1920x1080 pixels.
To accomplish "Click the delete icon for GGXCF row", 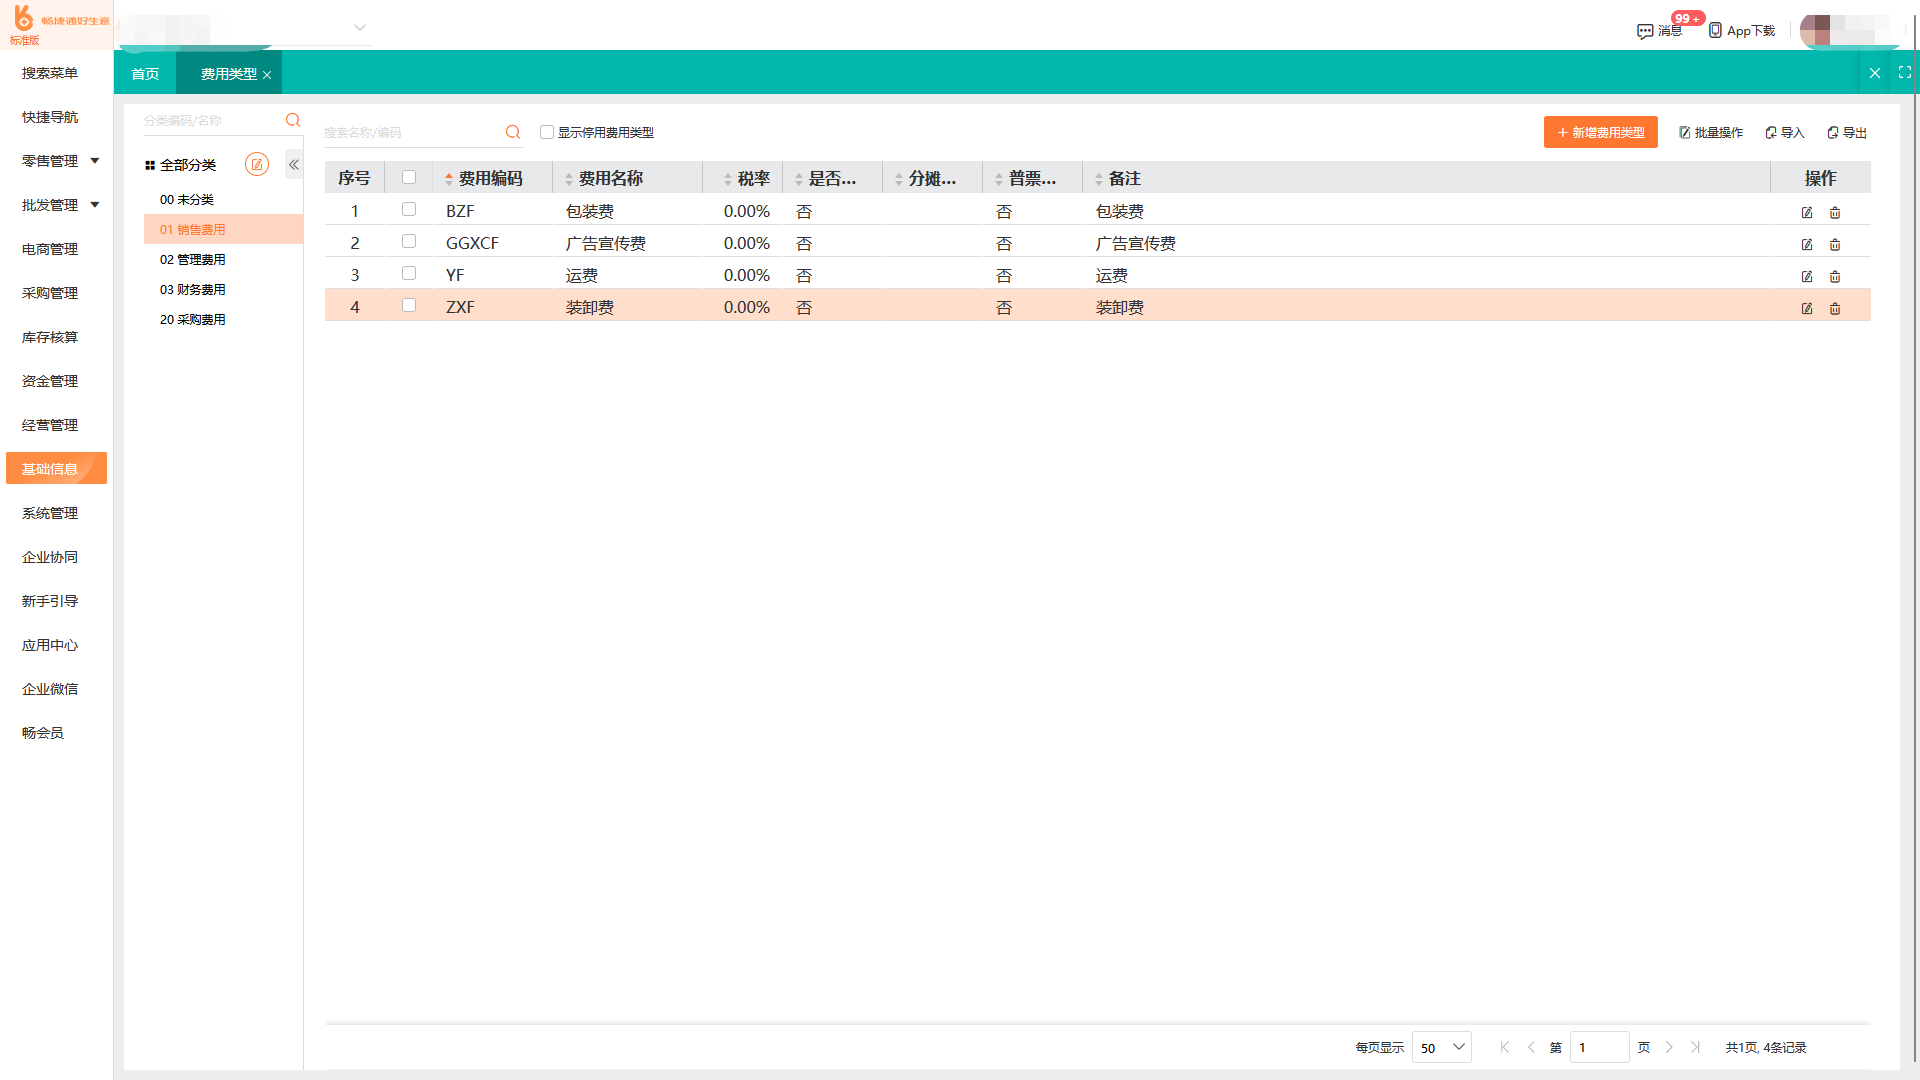I will (x=1836, y=244).
